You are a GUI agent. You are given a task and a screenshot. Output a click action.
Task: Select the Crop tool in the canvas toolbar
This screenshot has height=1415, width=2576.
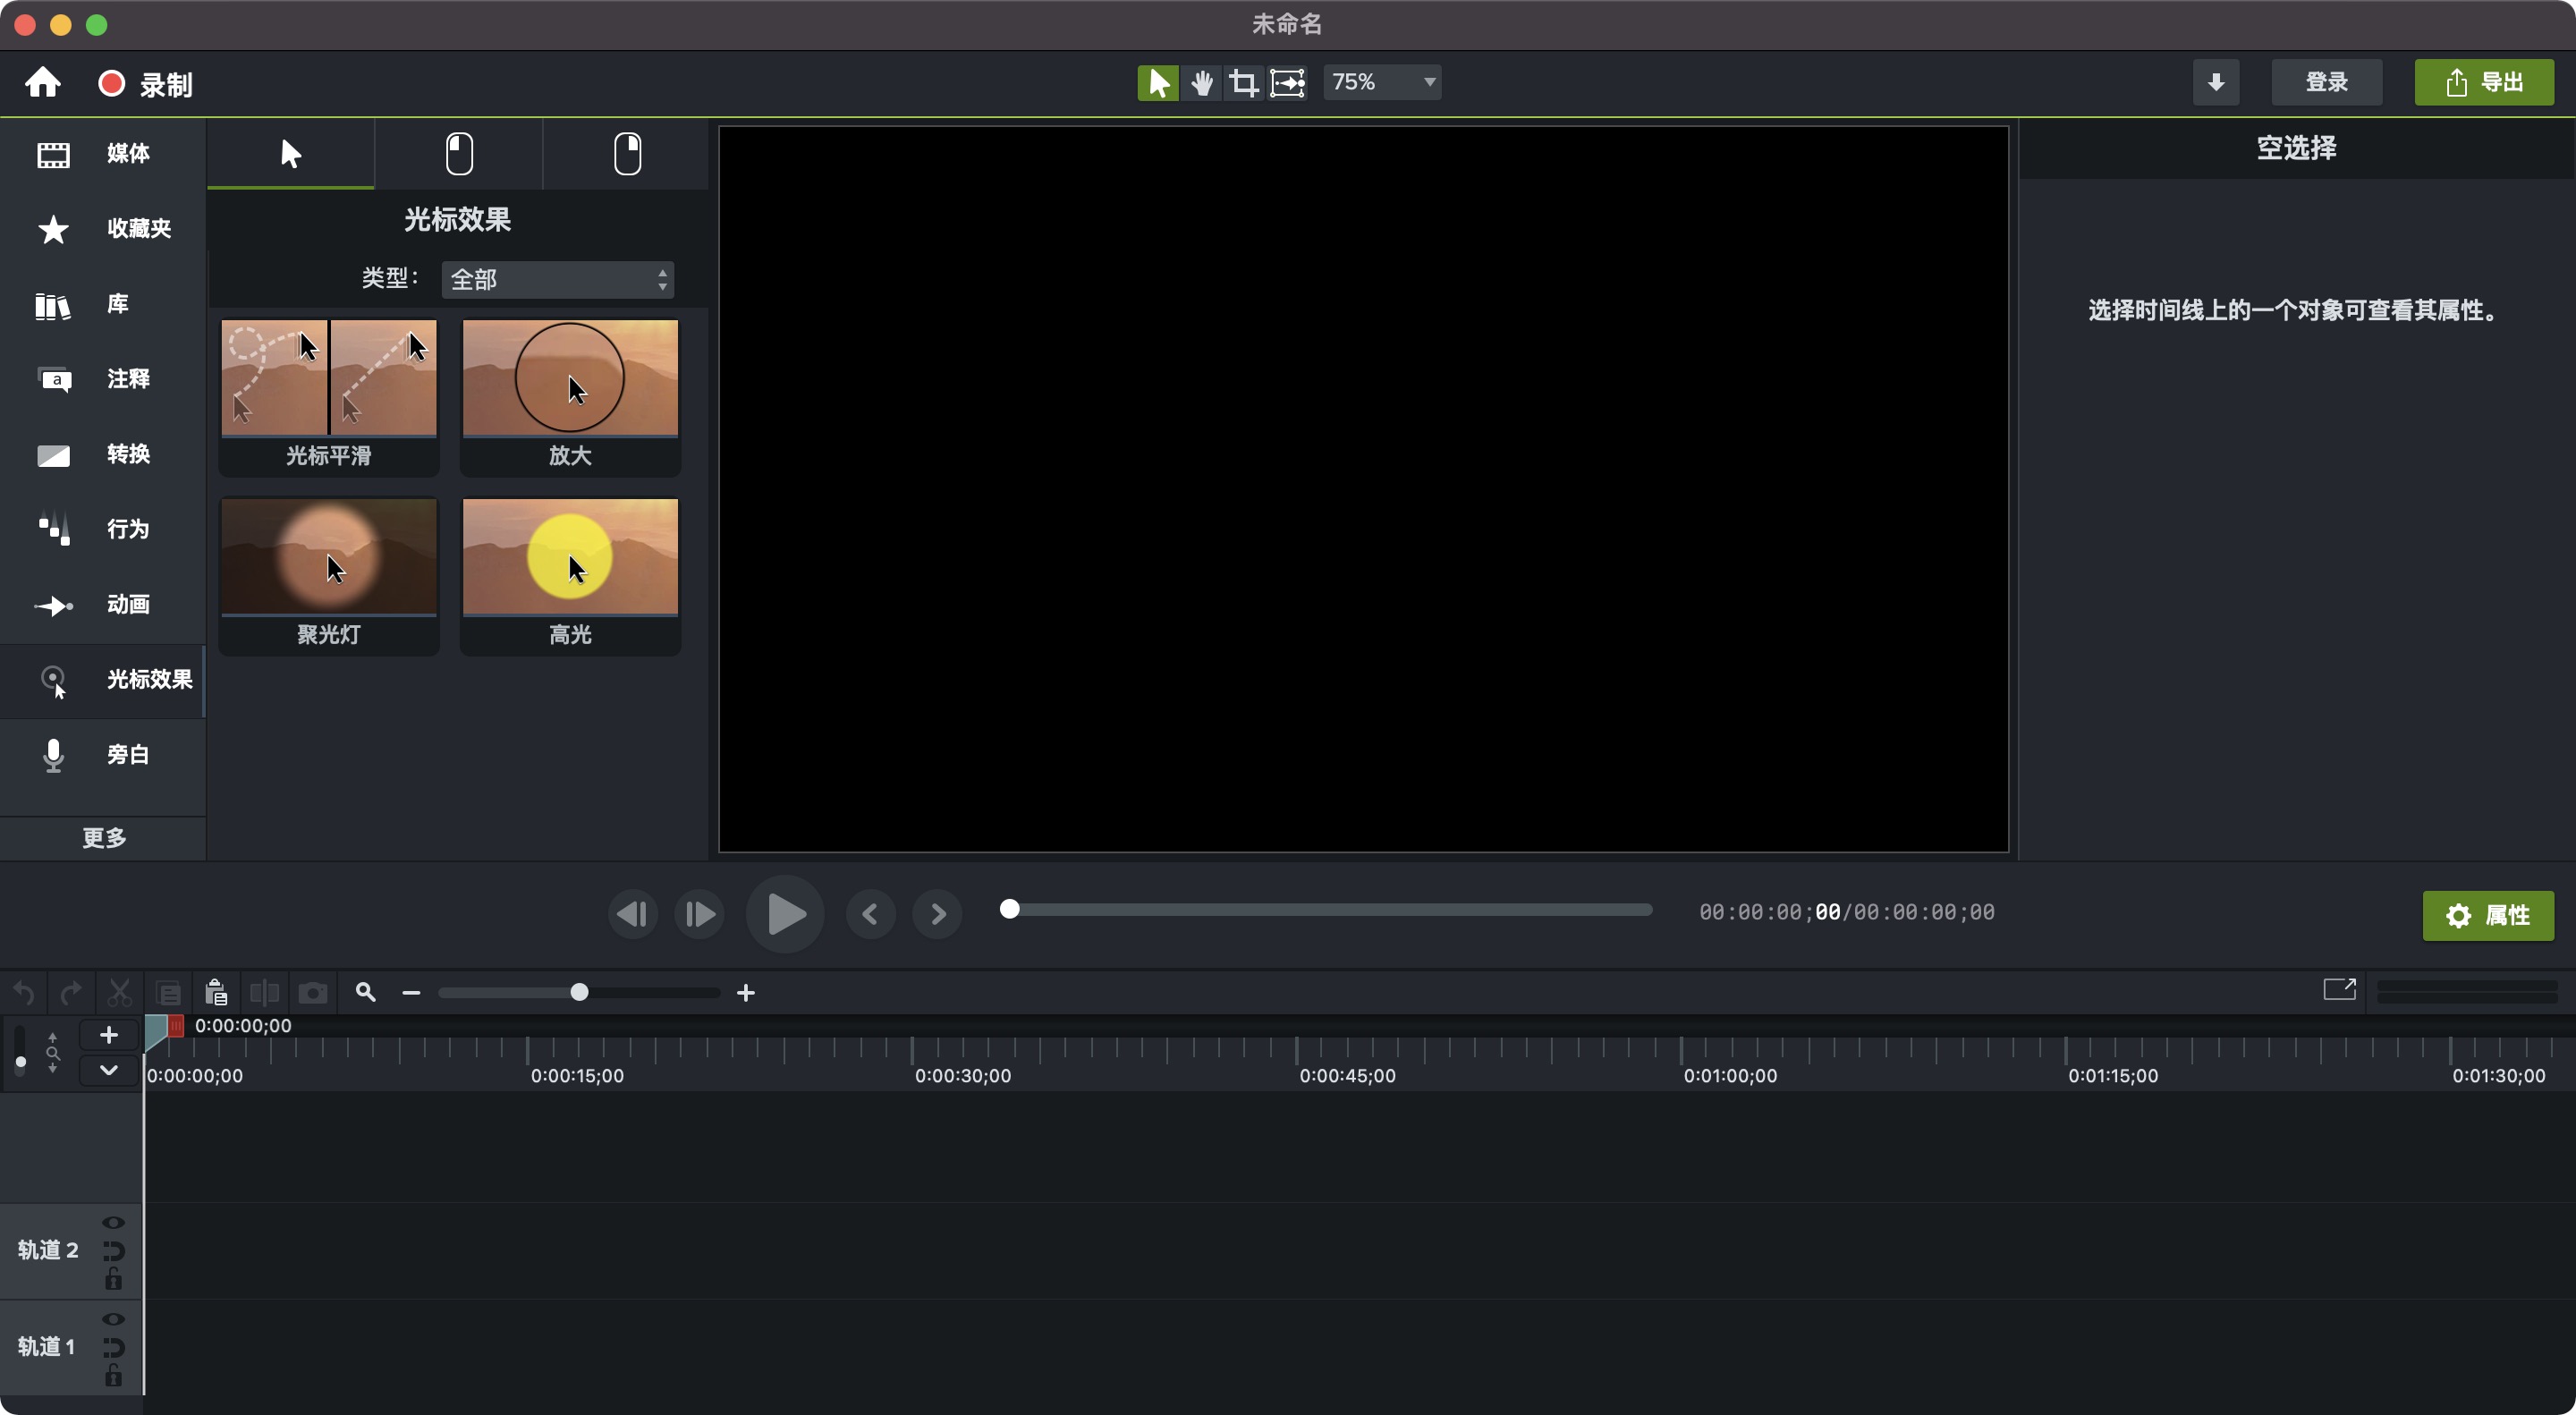click(x=1243, y=82)
